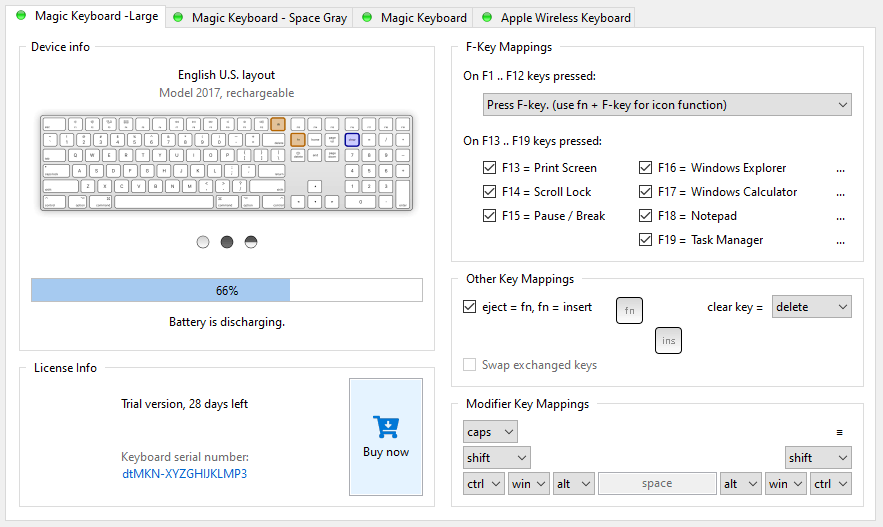
Task: Toggle F19 = Task Manager checkbox
Action: pyautogui.click(x=645, y=240)
